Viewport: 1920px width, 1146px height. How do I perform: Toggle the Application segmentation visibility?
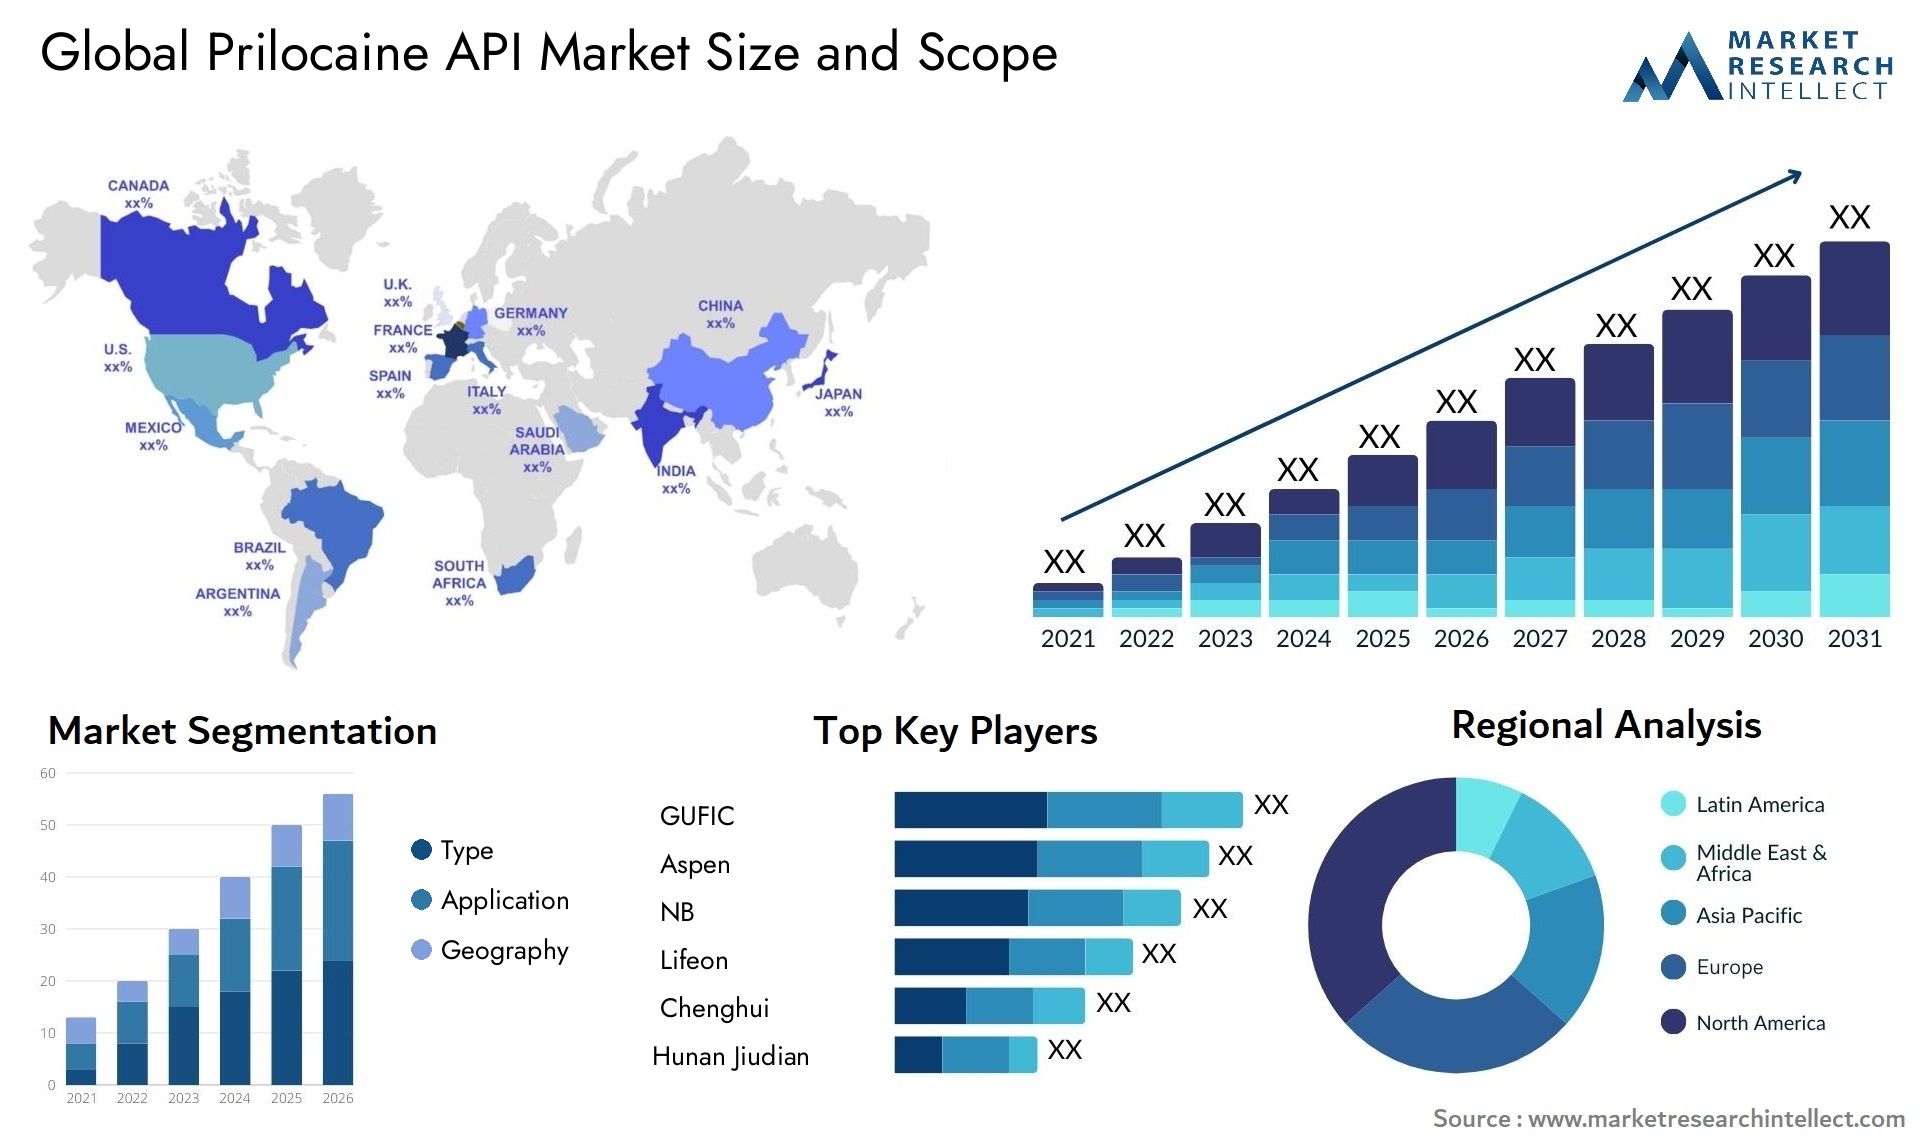400,888
